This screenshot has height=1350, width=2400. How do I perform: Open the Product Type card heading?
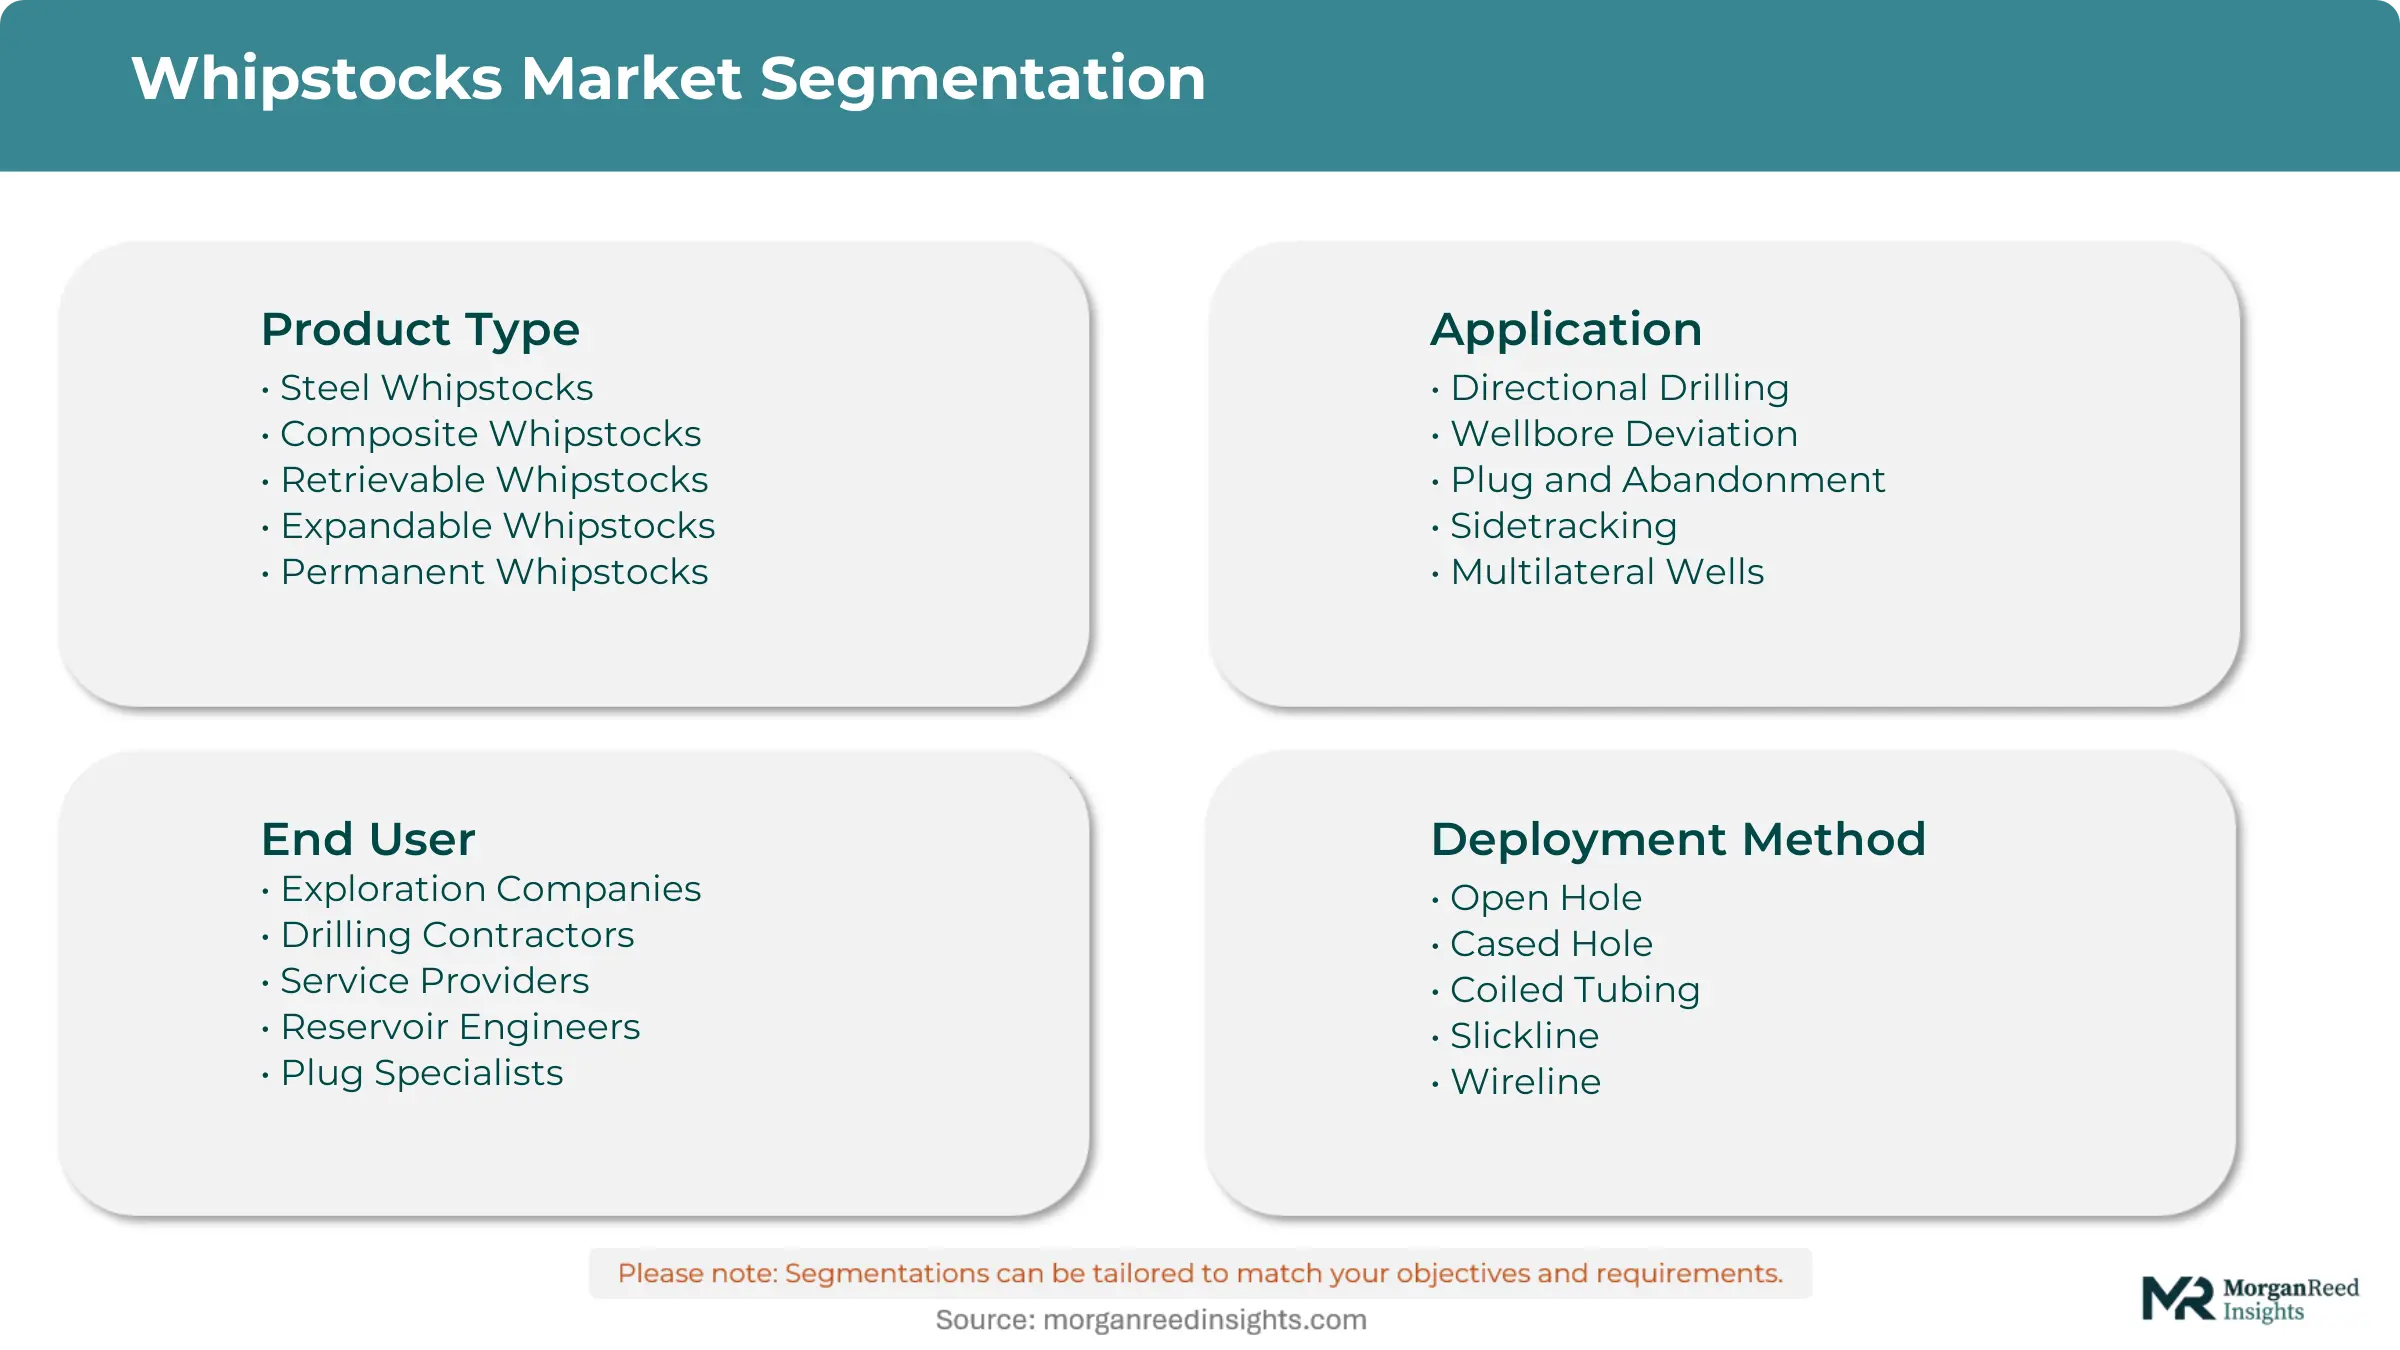pos(420,329)
